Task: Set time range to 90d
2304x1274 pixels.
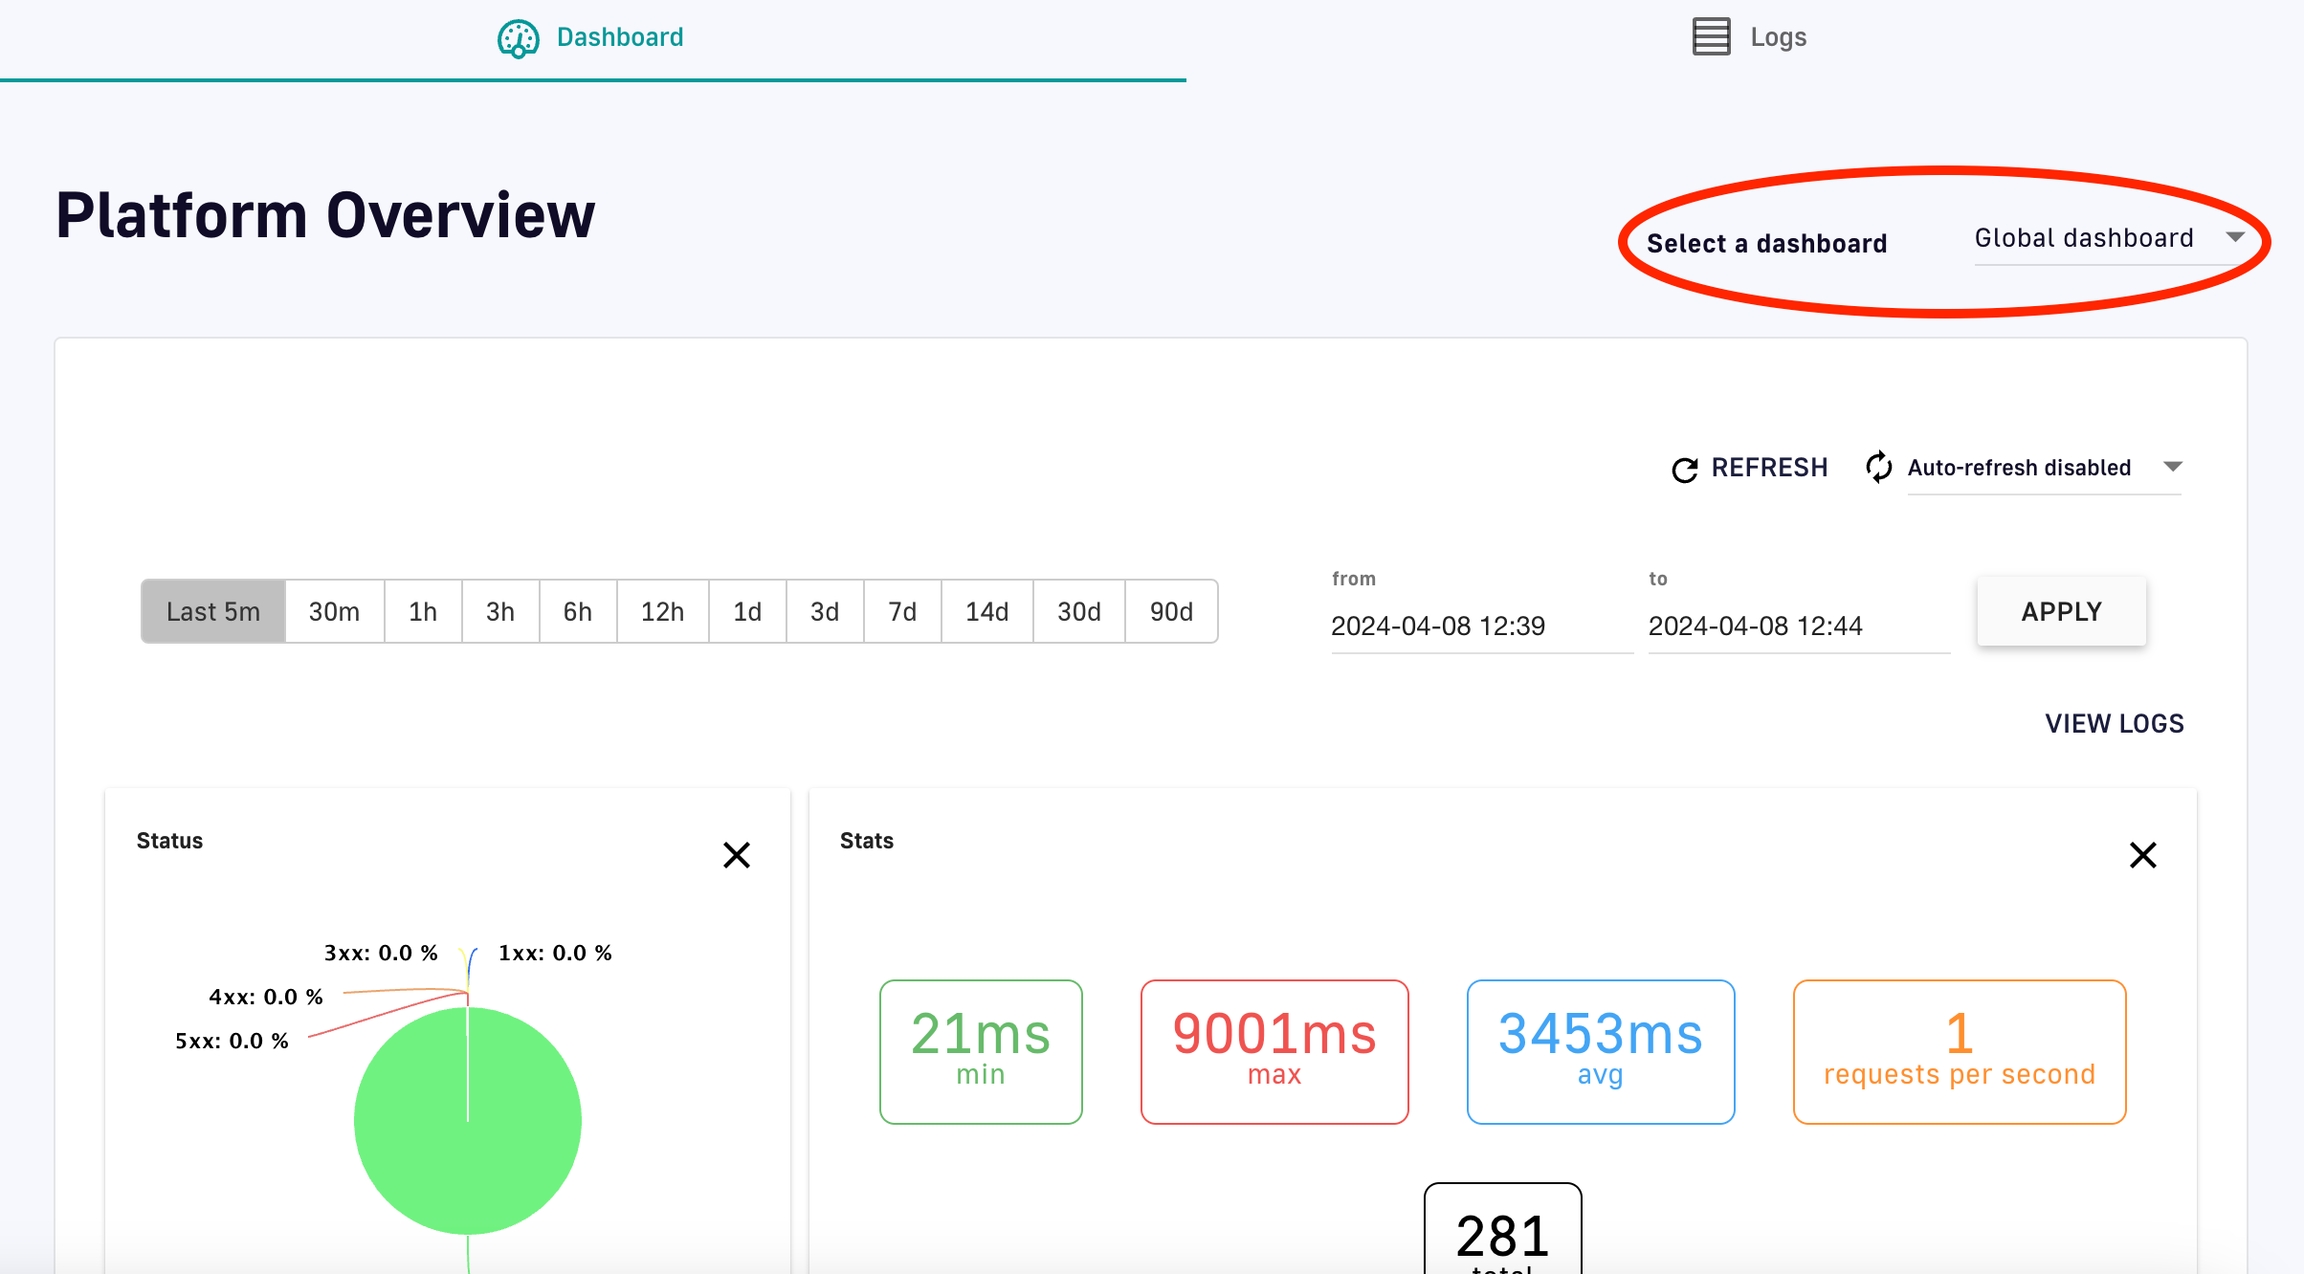Action: pyautogui.click(x=1171, y=611)
